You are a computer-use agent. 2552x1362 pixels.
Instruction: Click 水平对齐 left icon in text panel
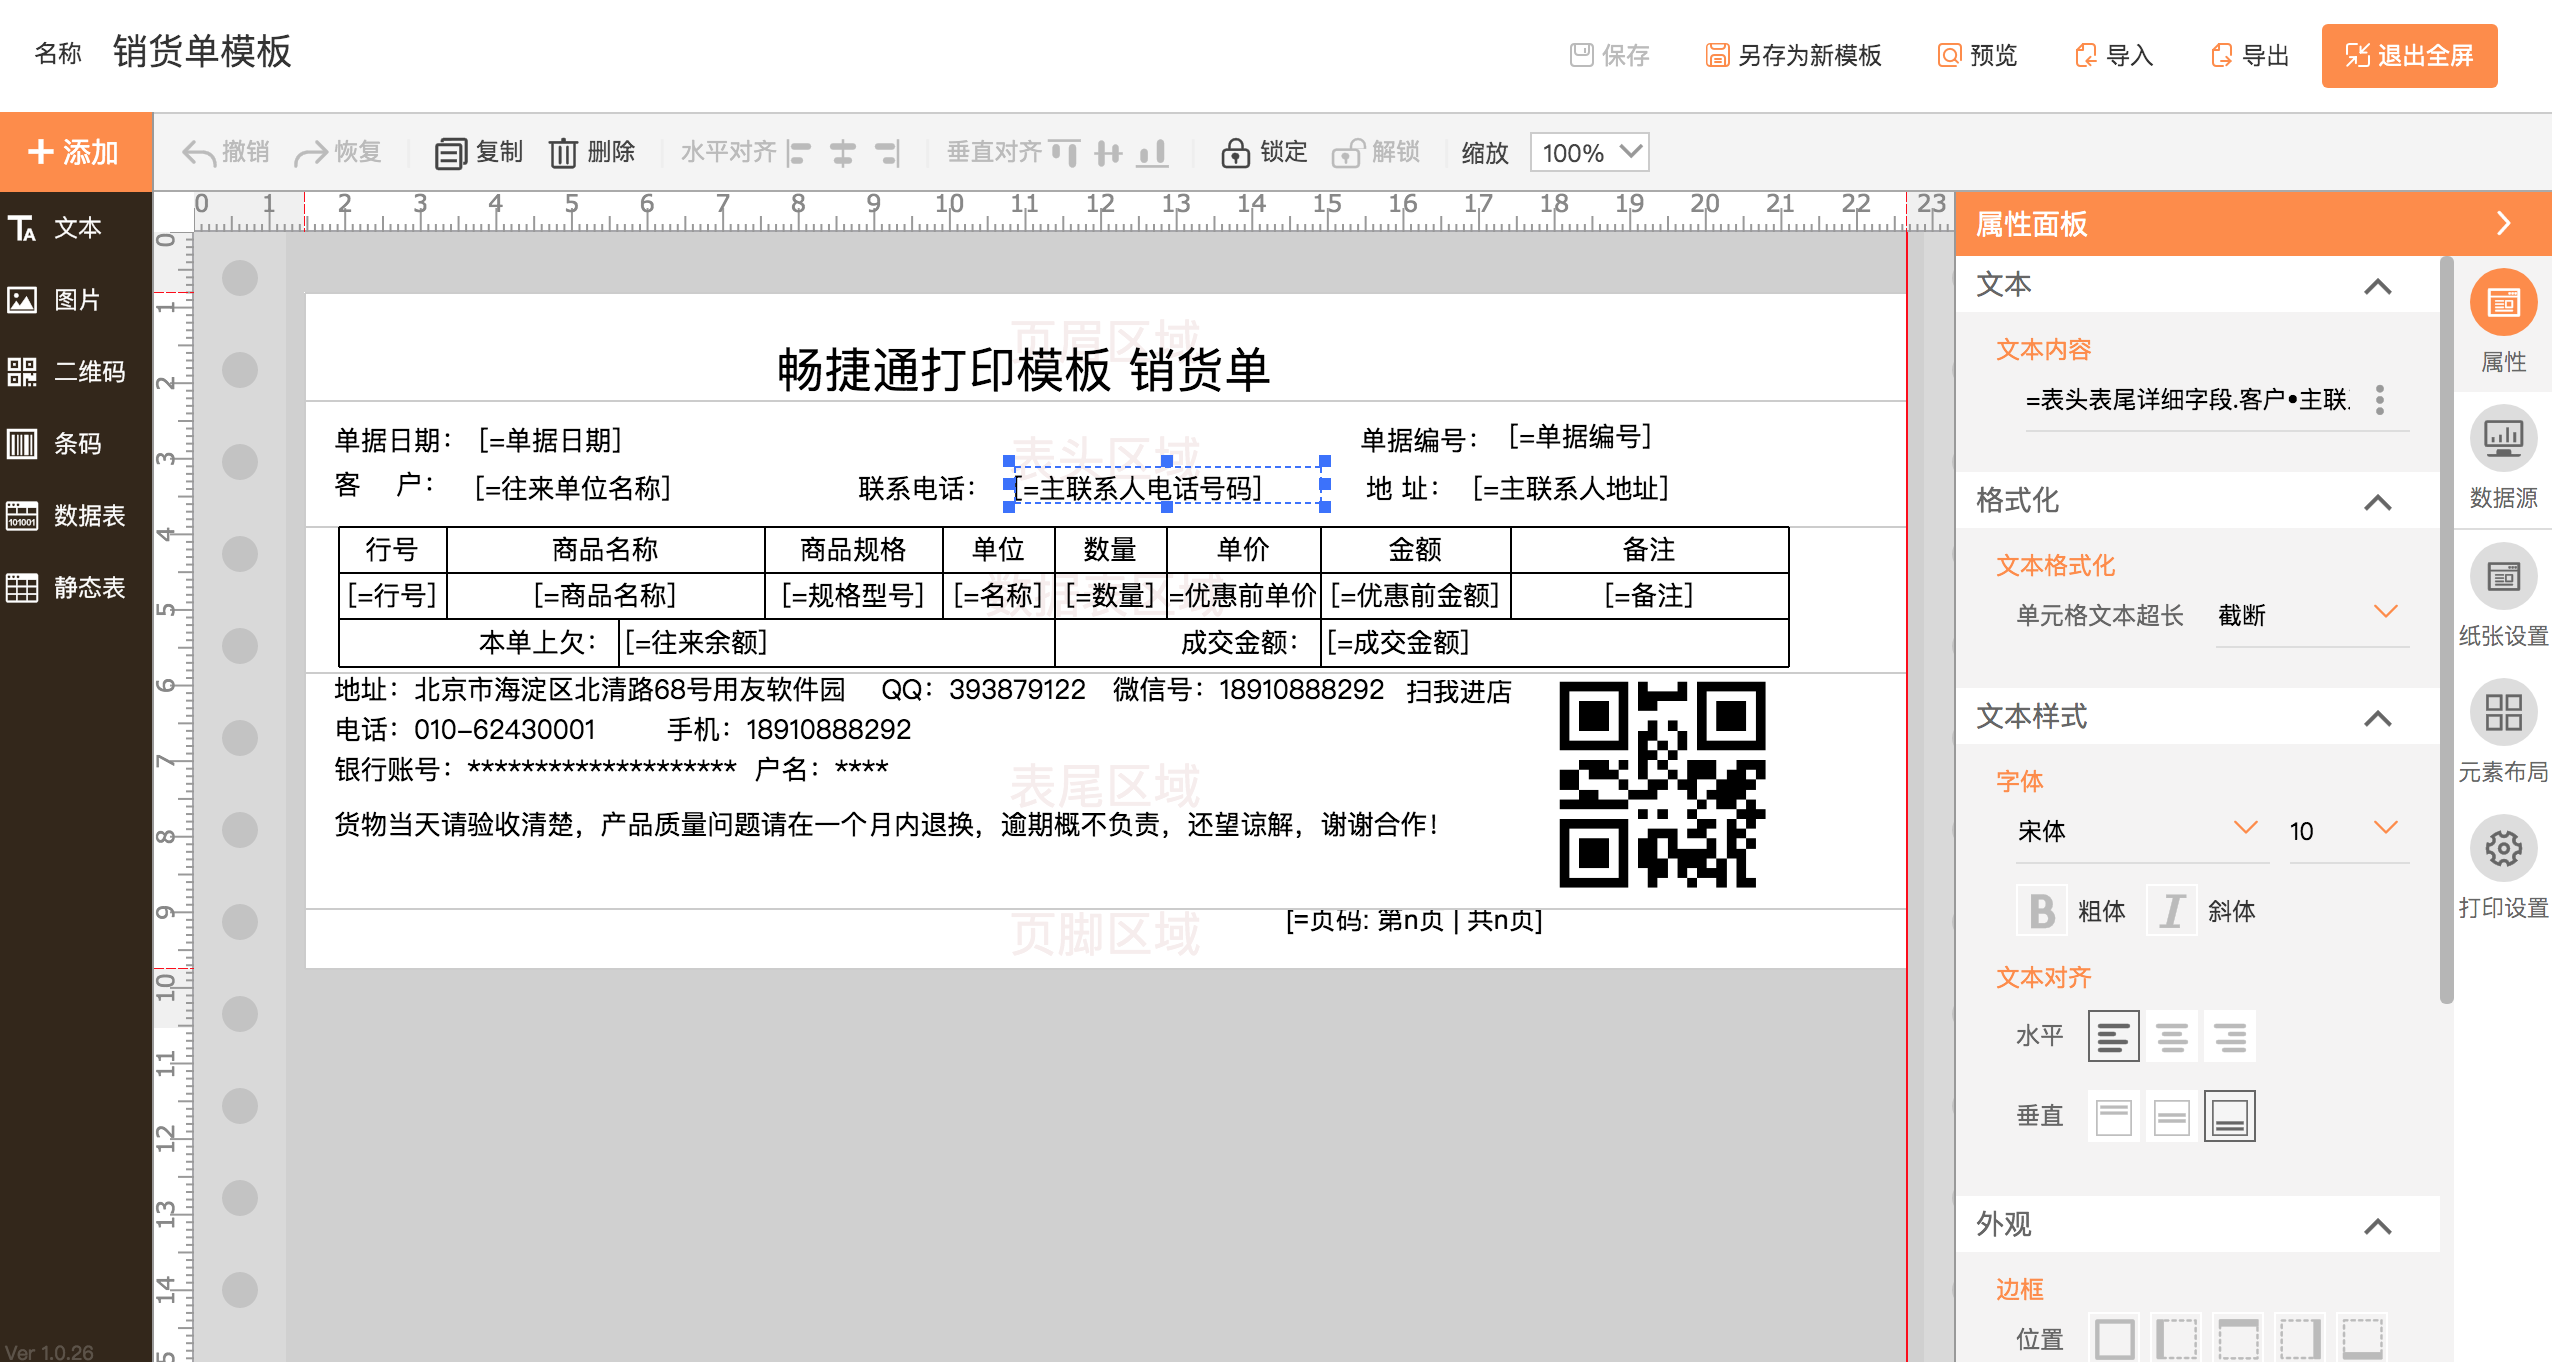point(2113,1038)
